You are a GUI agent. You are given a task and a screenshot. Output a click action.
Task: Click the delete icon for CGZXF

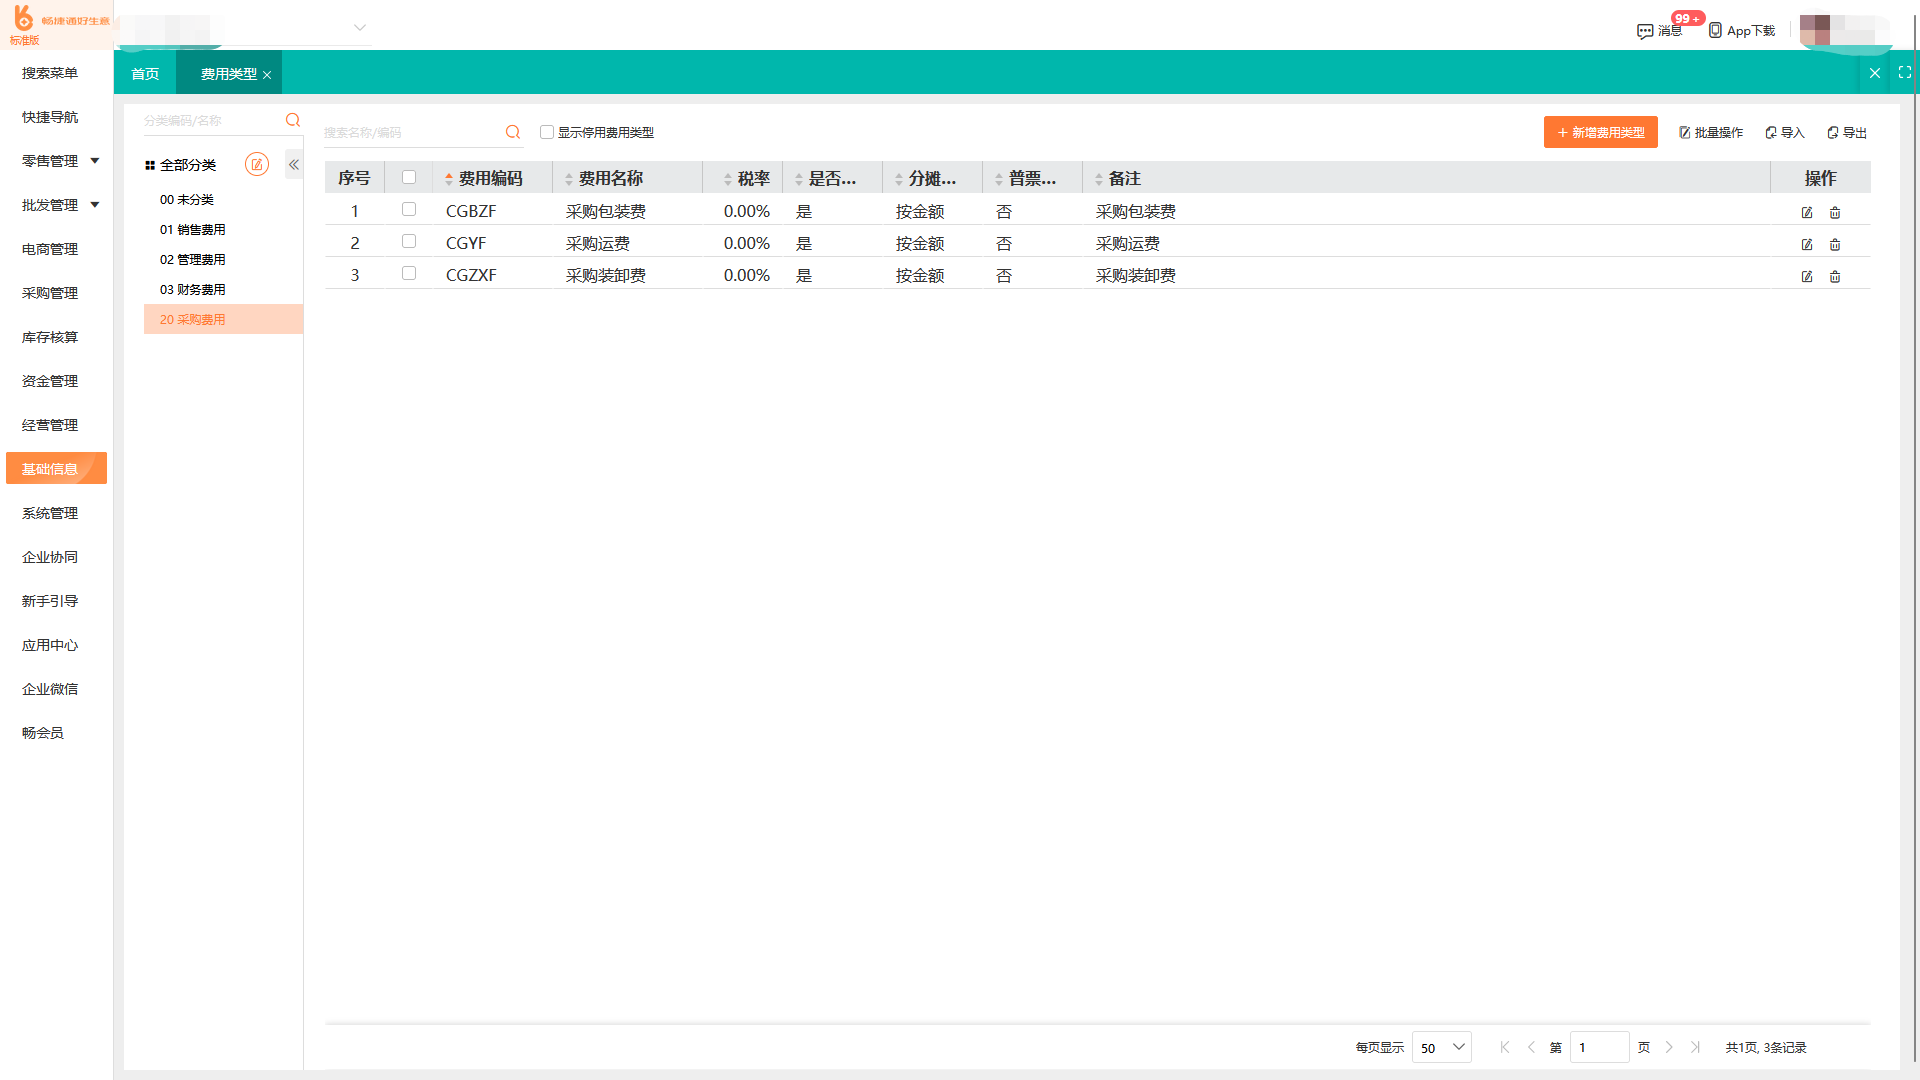coord(1834,274)
